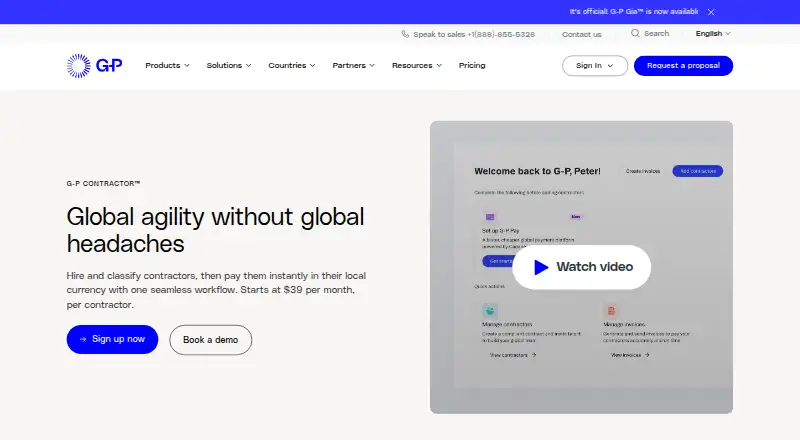Screen dimensions: 800x440
Task: Click the Set up G-P Pay card icon
Action: [x=490, y=217]
